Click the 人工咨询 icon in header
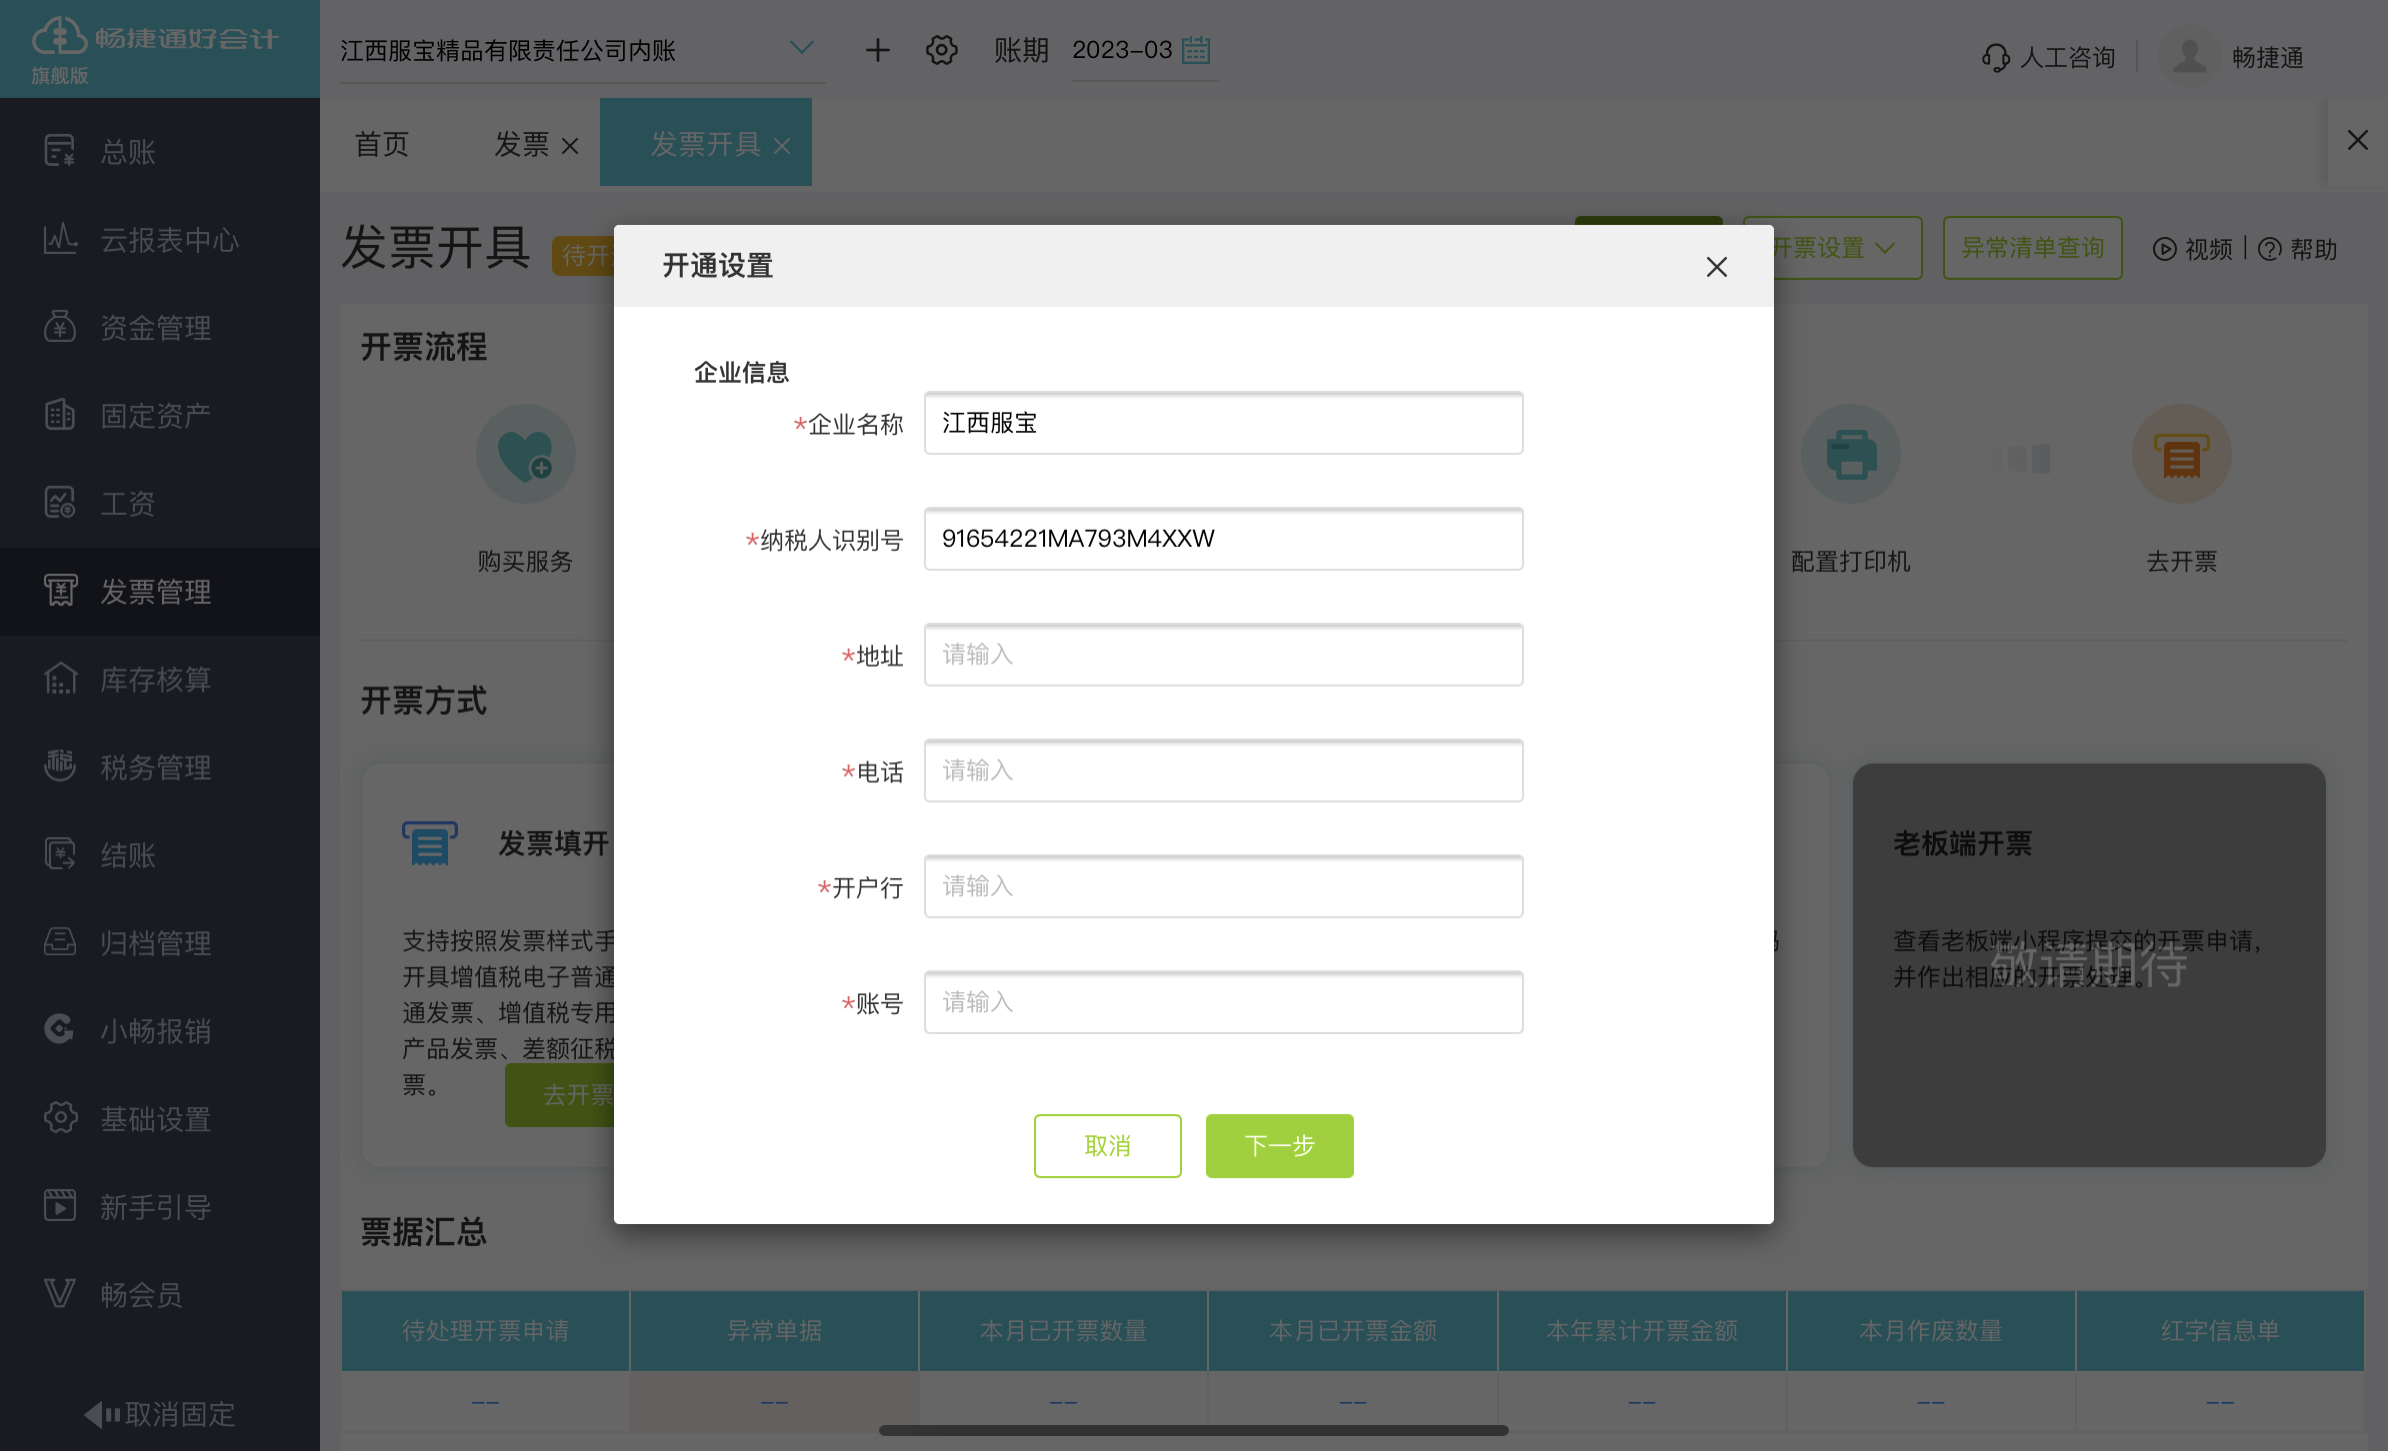The width and height of the screenshot is (2388, 1451). (1996, 51)
